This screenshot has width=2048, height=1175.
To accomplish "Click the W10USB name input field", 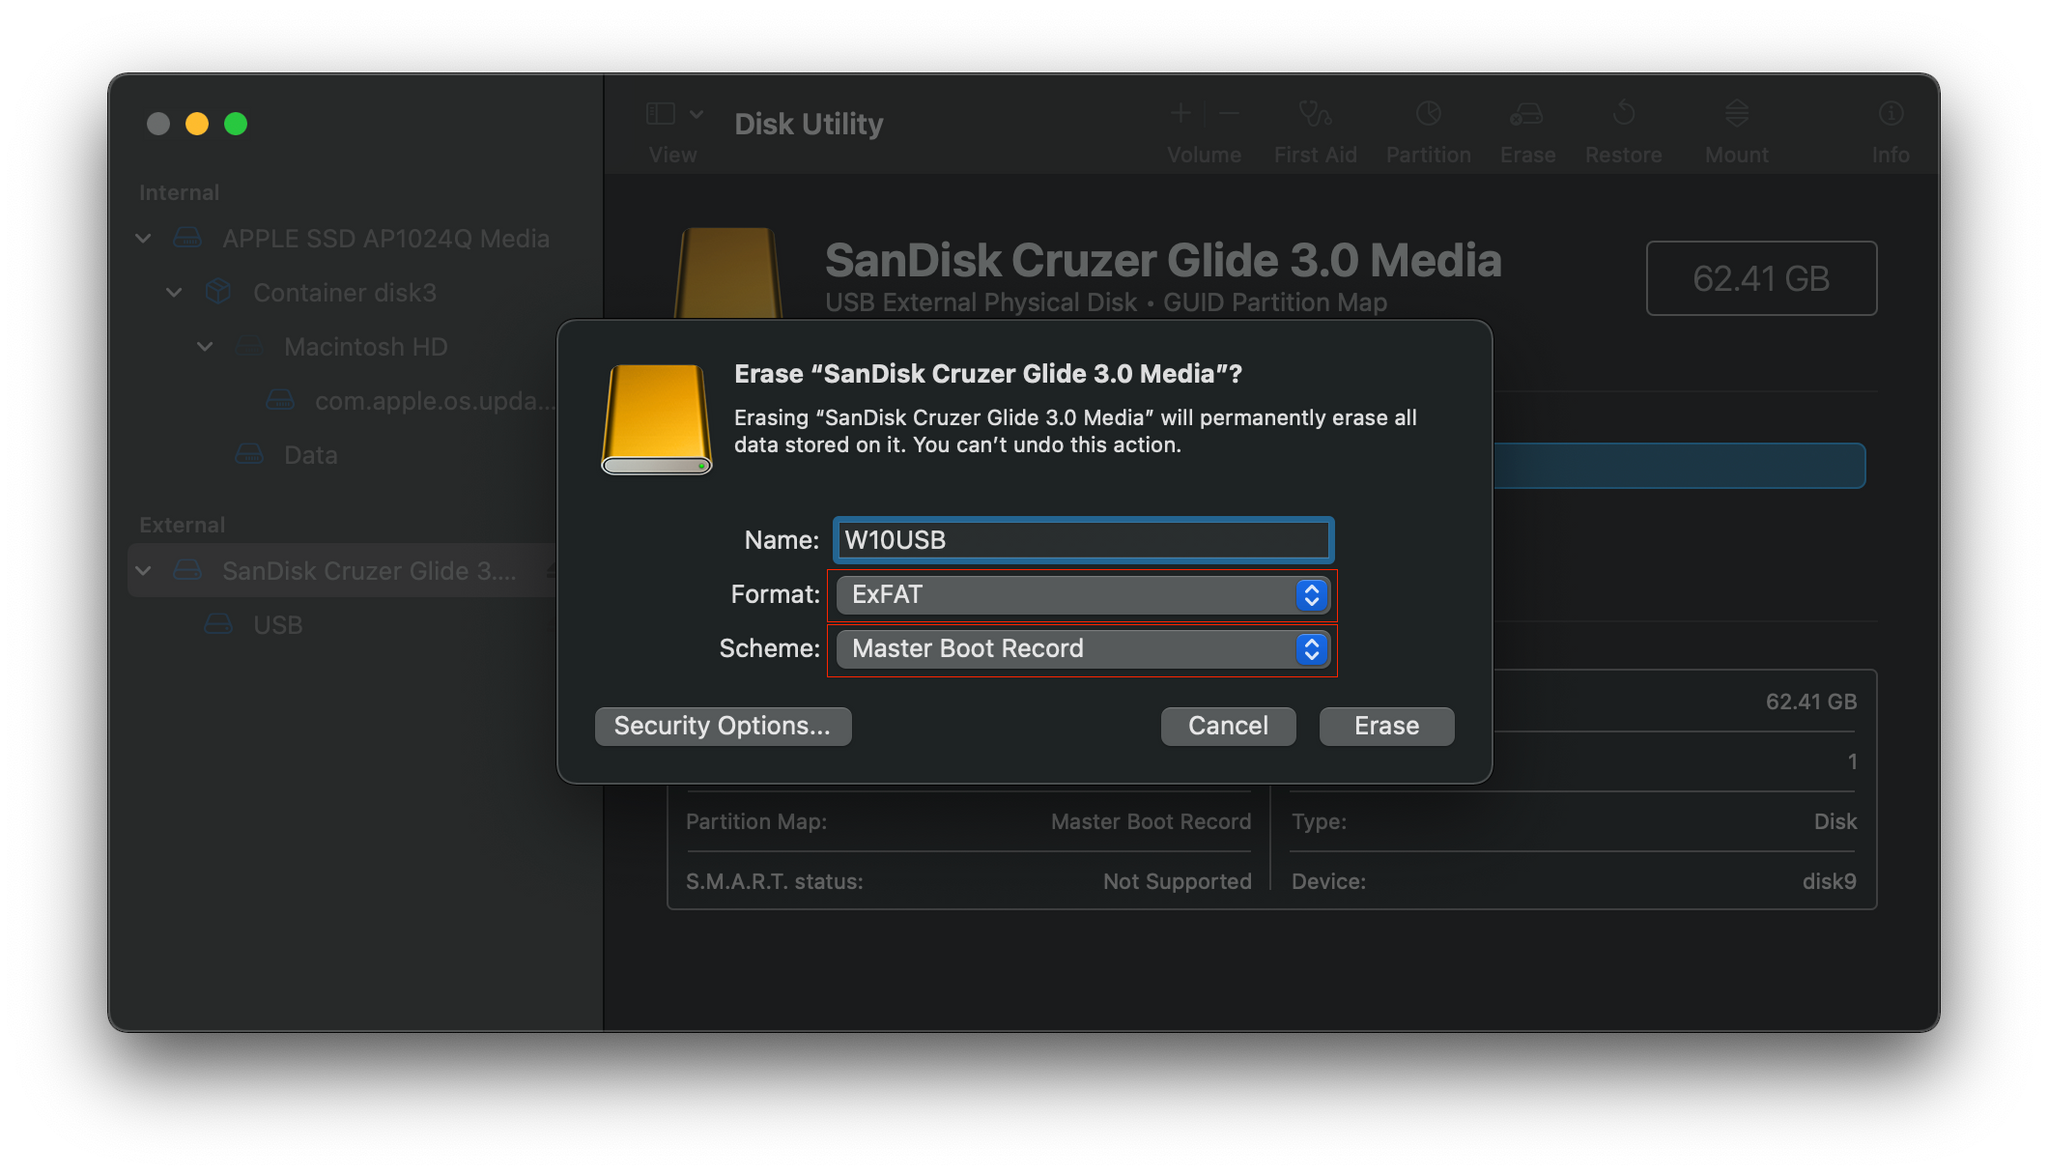I will (x=1082, y=539).
